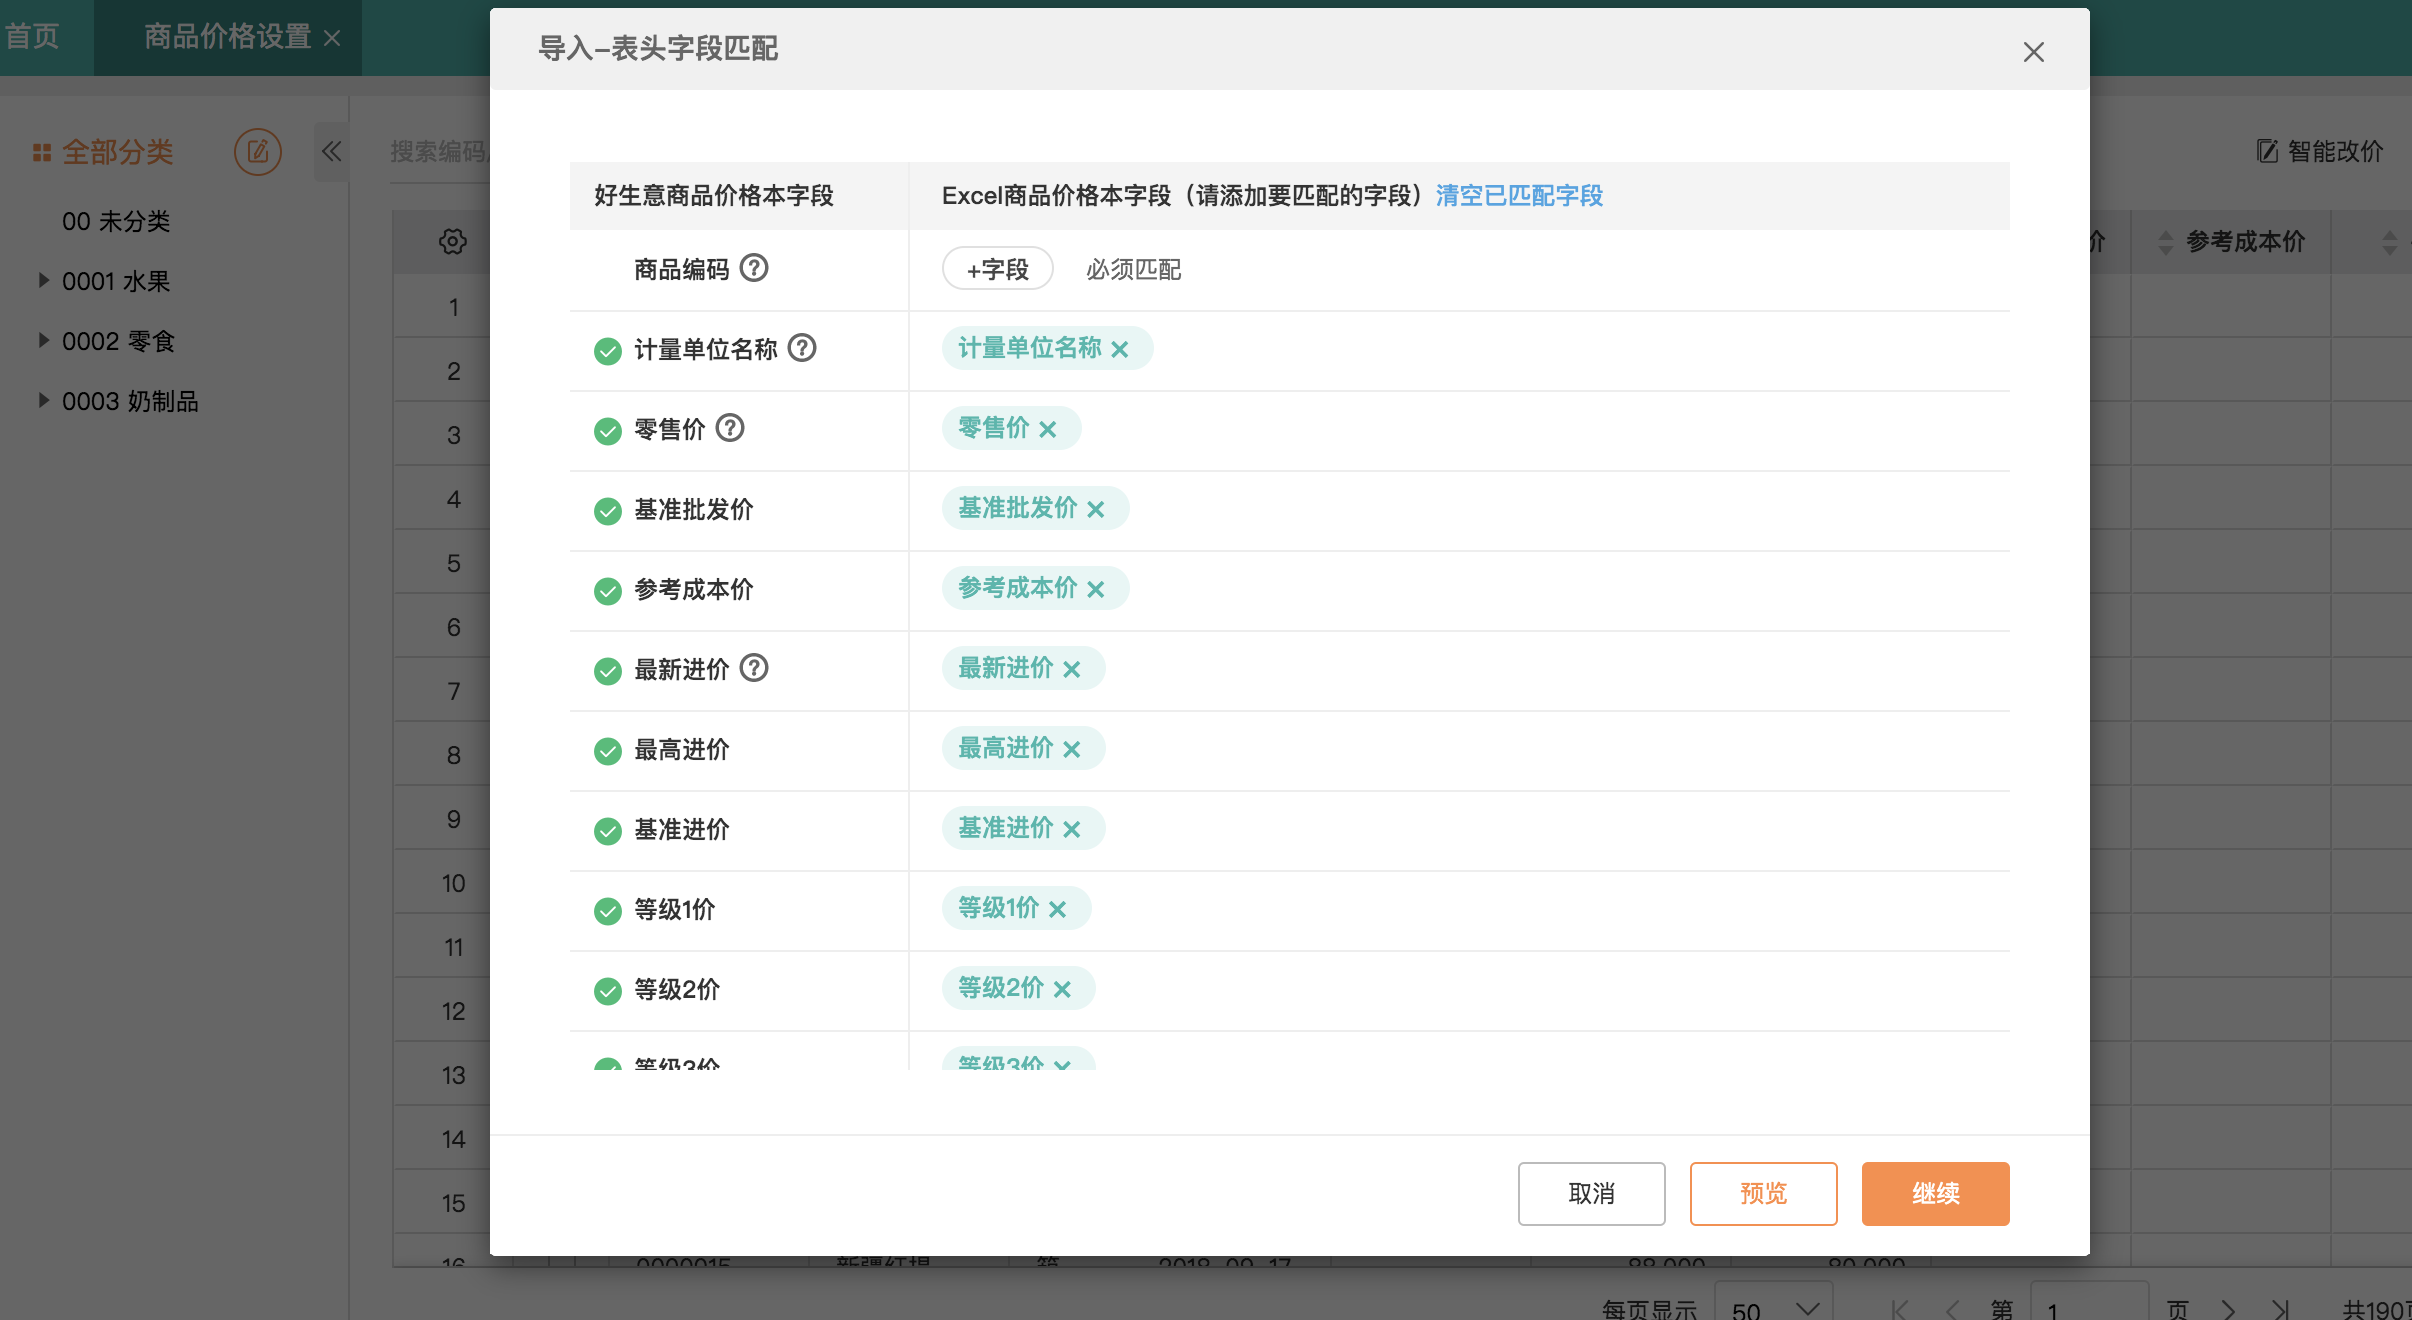Click 清空已匹配字段 link
The image size is (2412, 1320).
tap(1516, 193)
